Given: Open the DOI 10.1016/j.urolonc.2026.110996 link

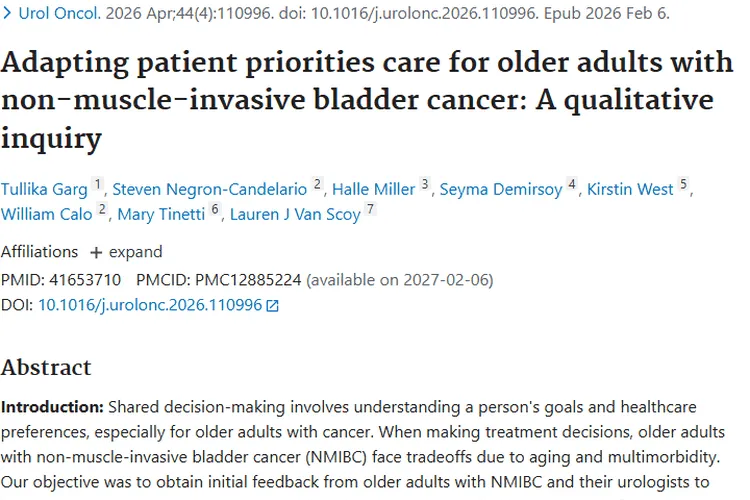Looking at the screenshot, I should coord(150,305).
